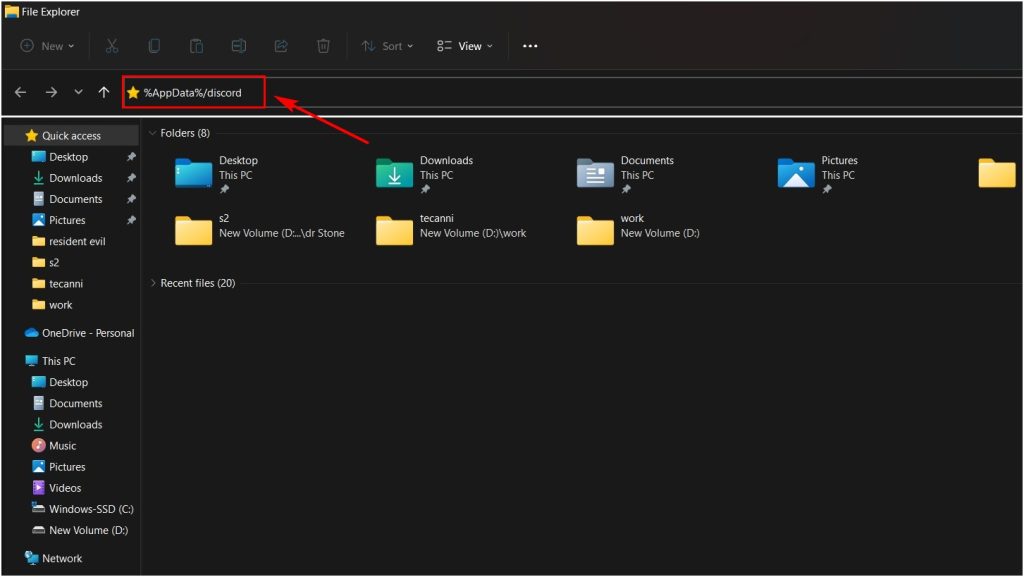Select Desktop under This PC
The width and height of the screenshot is (1024, 577).
click(x=69, y=382)
